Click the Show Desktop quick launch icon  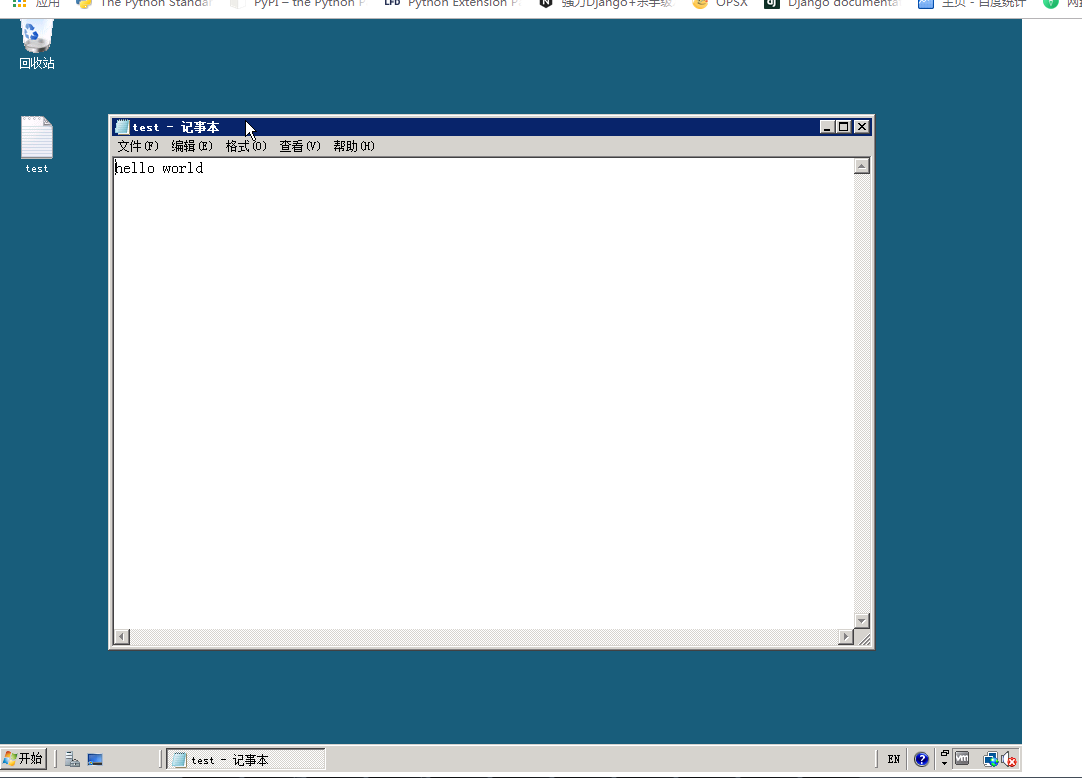(95, 760)
